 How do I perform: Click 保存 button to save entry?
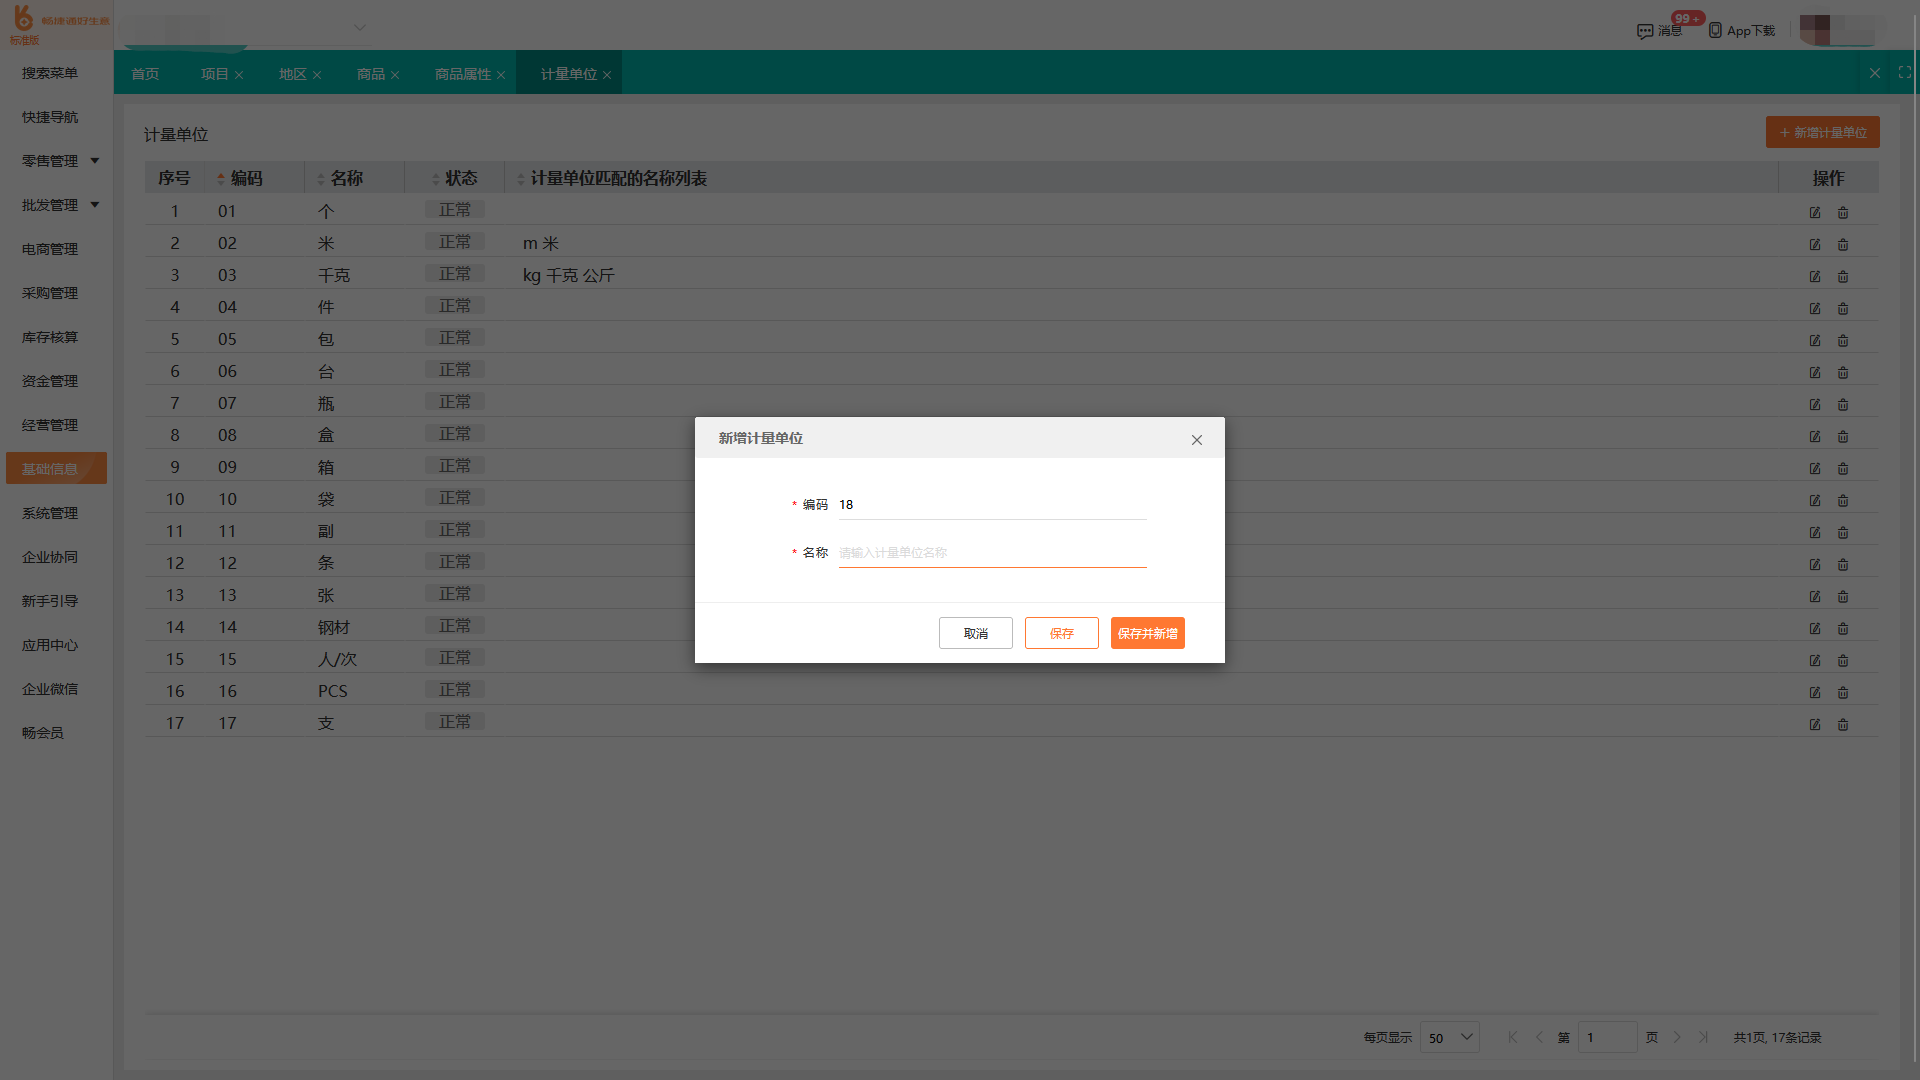[x=1062, y=632]
